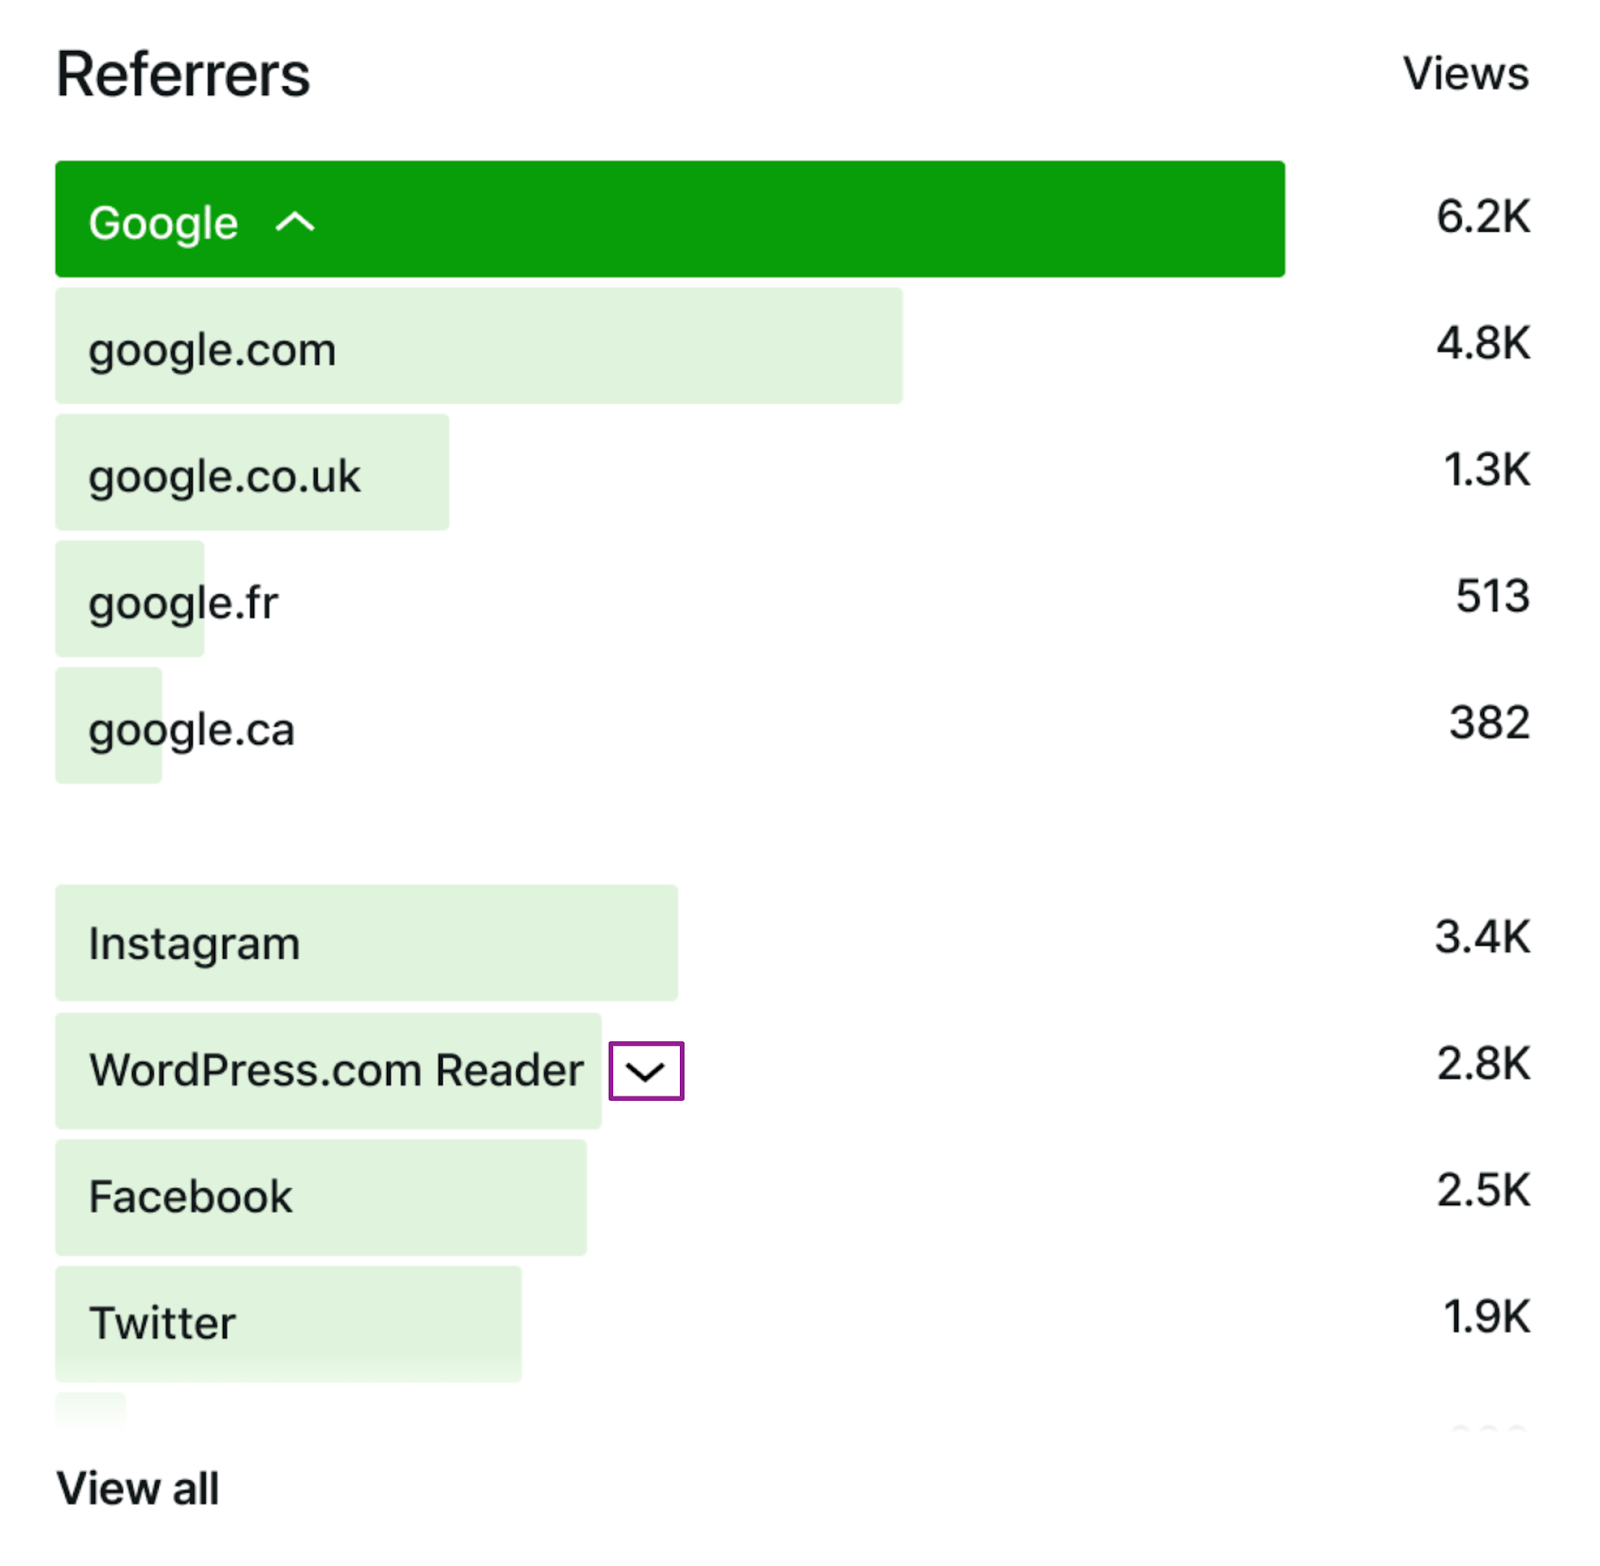Open the Instagram referrer entry
Image resolution: width=1600 pixels, height=1566 pixels.
(x=194, y=941)
